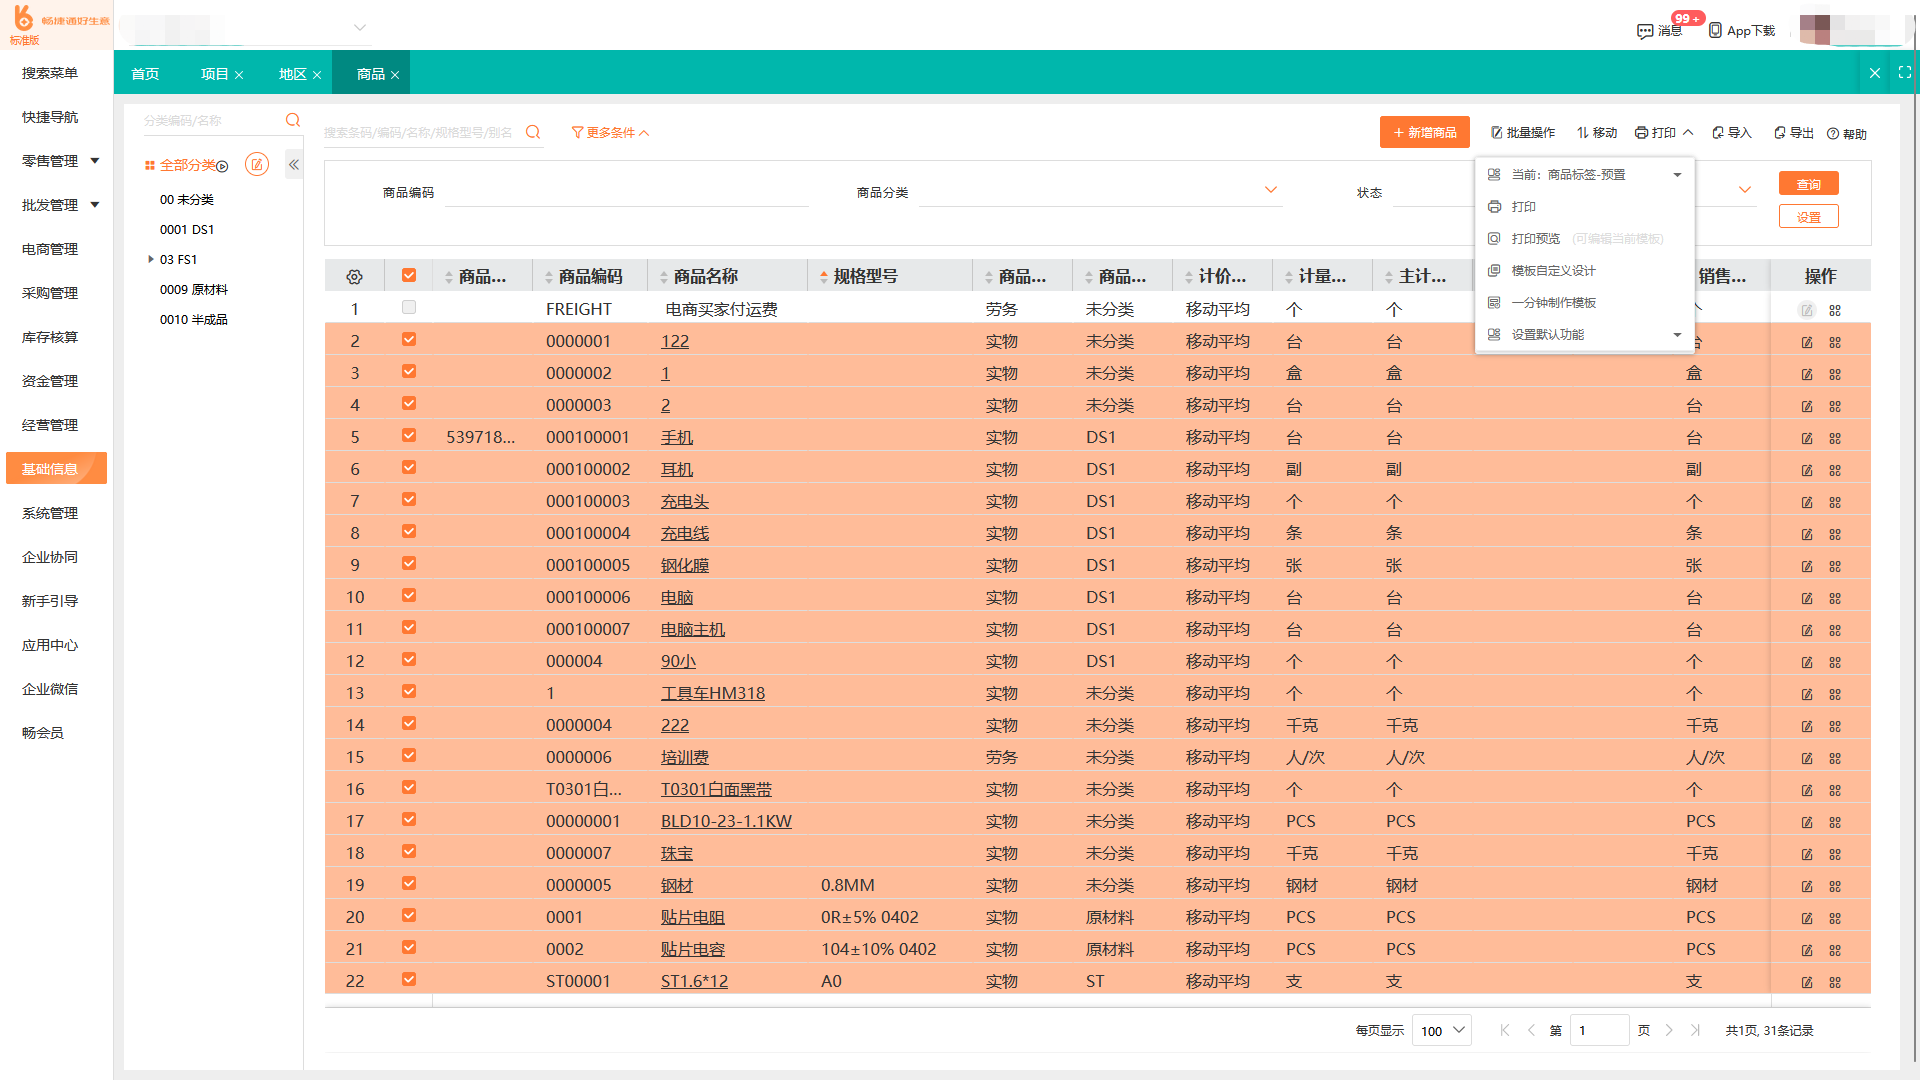Expand the 03 FS1 category tree item
Screen dimensions: 1920x1080
149,258
